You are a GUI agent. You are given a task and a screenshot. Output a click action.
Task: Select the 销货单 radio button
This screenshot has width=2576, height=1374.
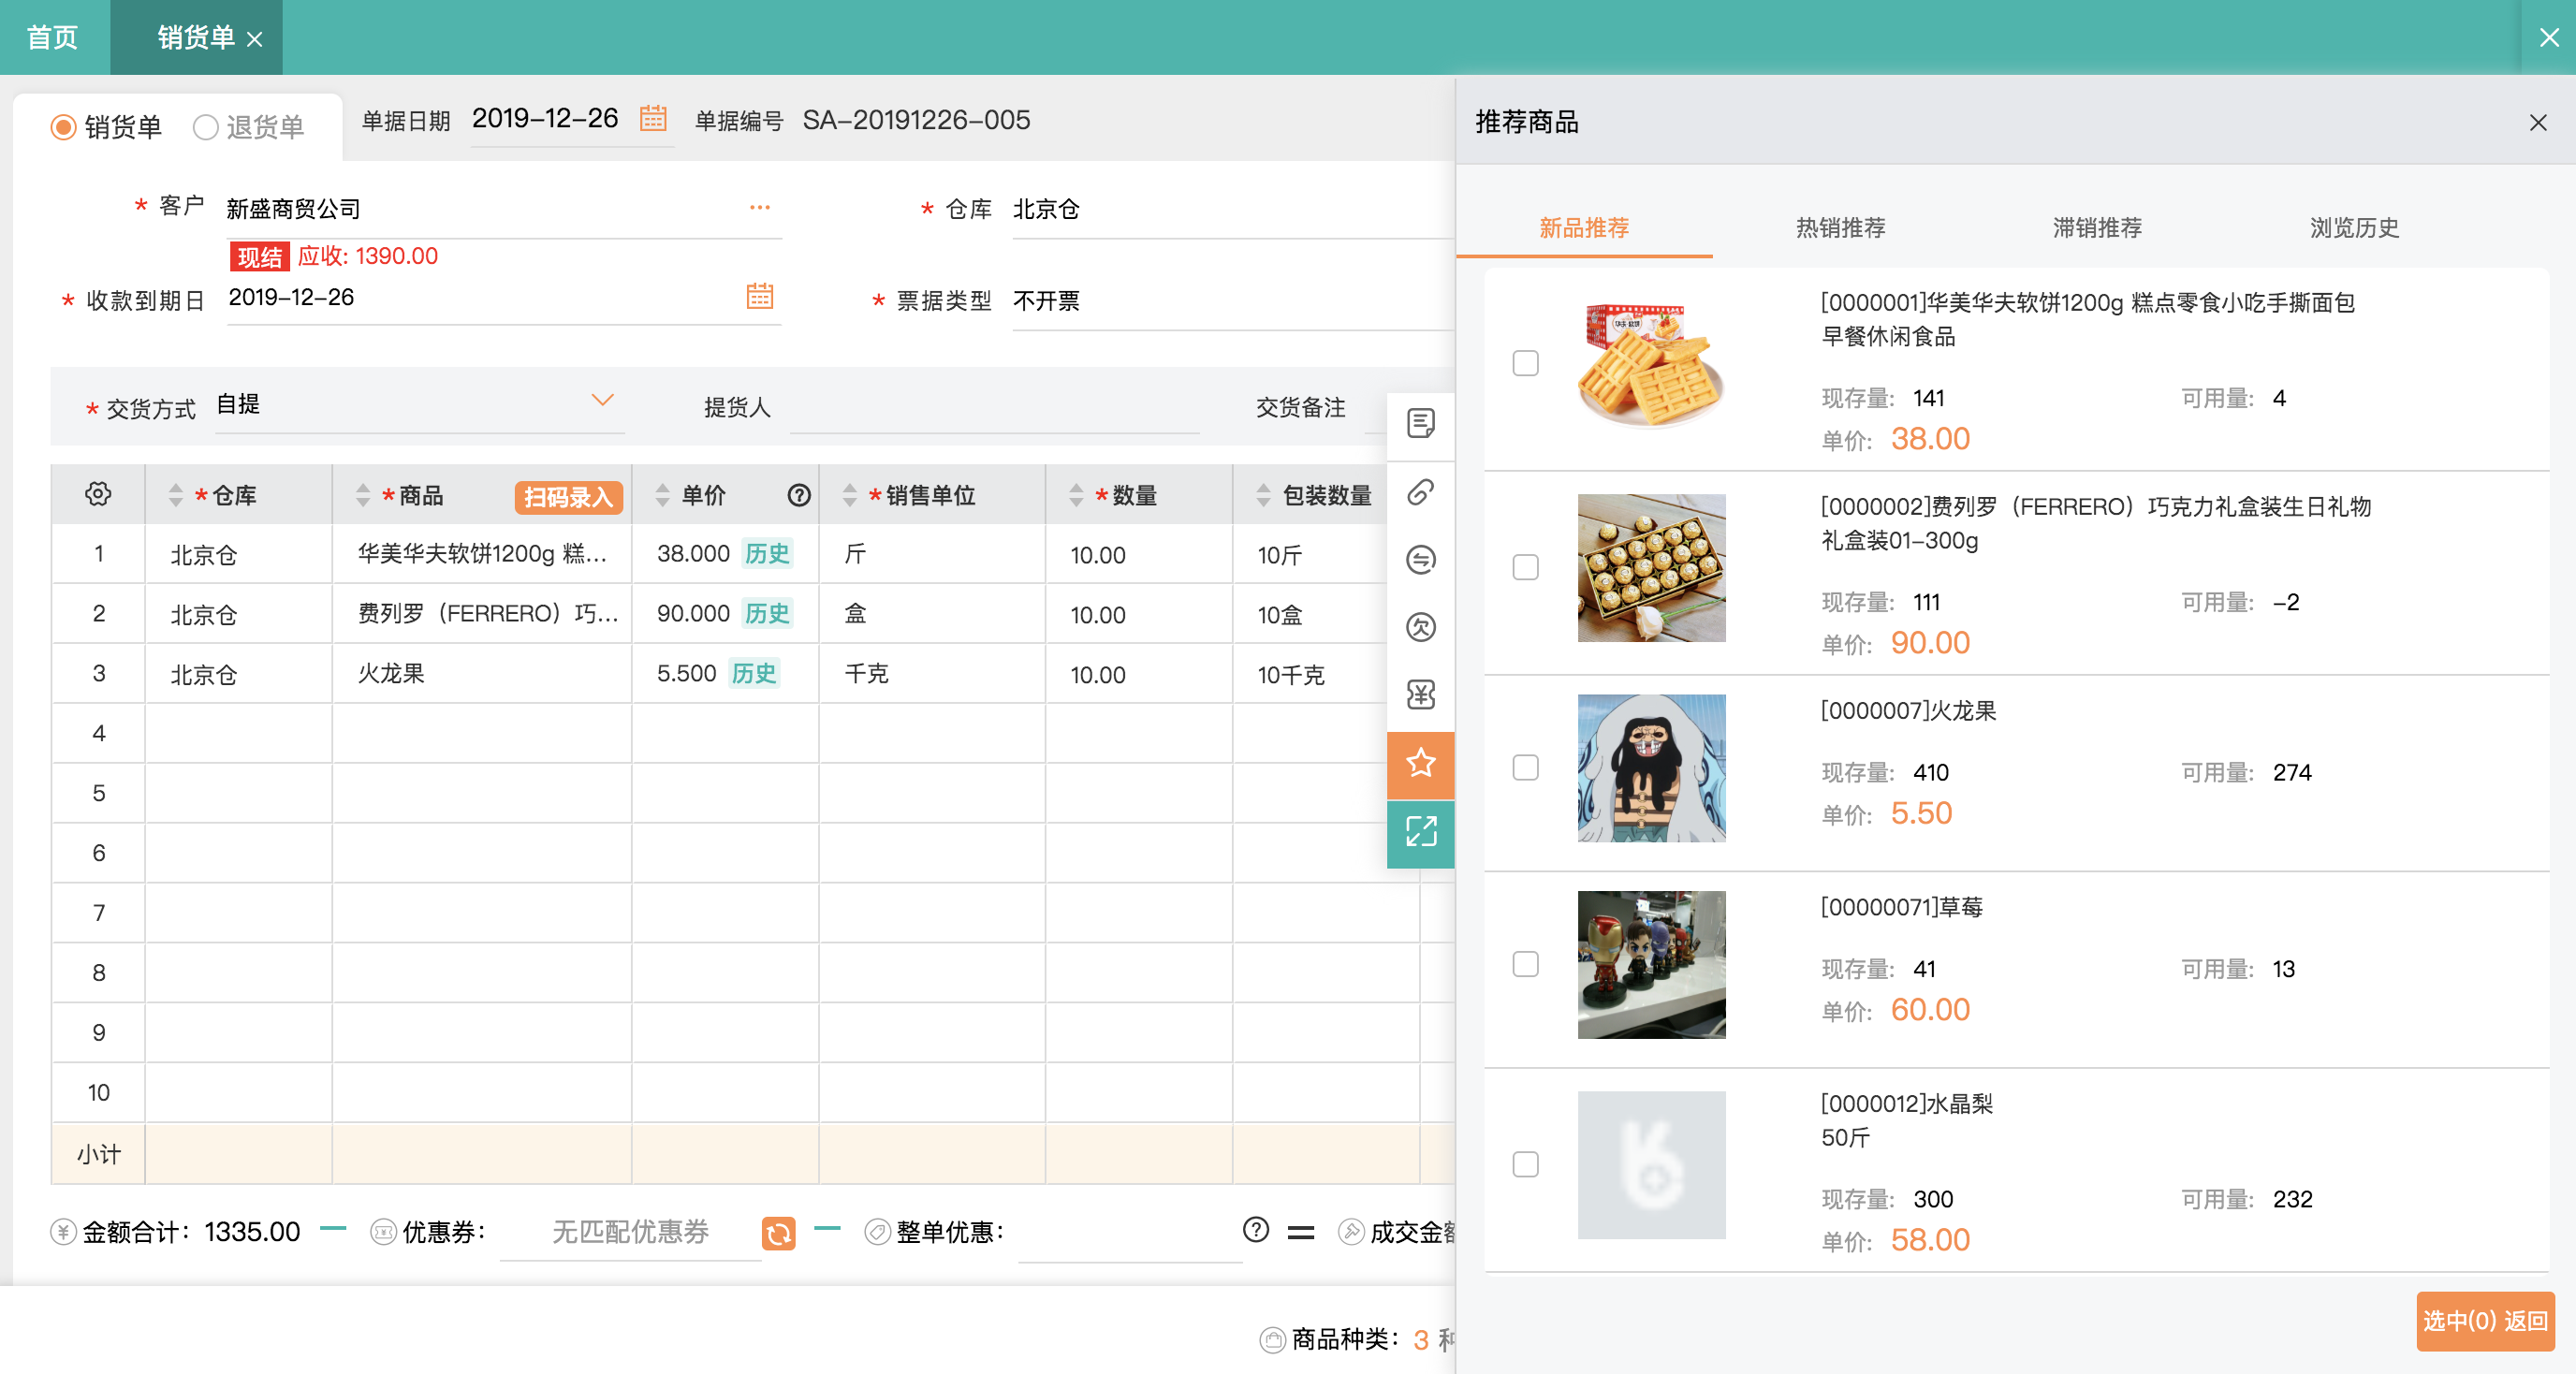point(63,123)
